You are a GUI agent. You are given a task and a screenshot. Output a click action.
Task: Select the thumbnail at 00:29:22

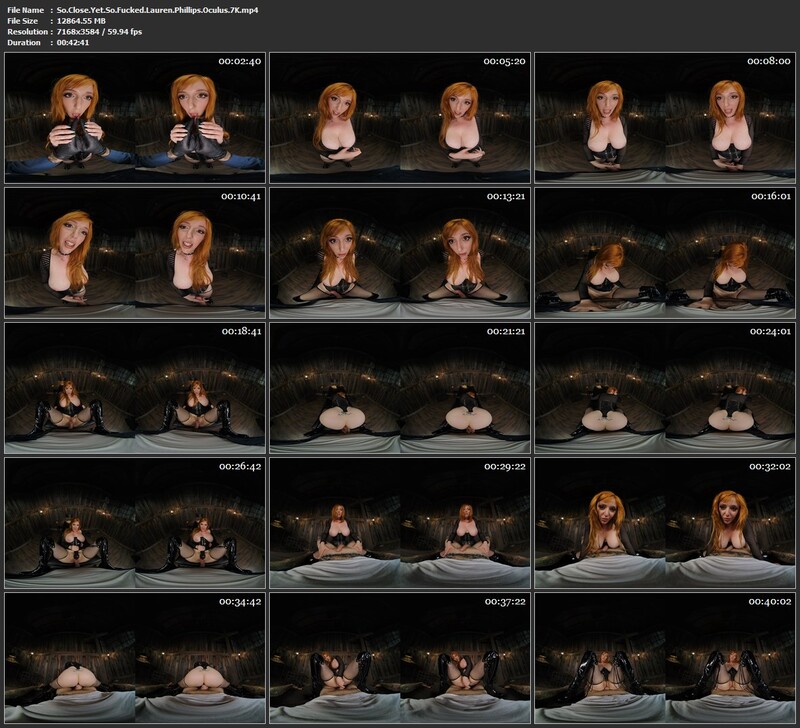(x=400, y=521)
